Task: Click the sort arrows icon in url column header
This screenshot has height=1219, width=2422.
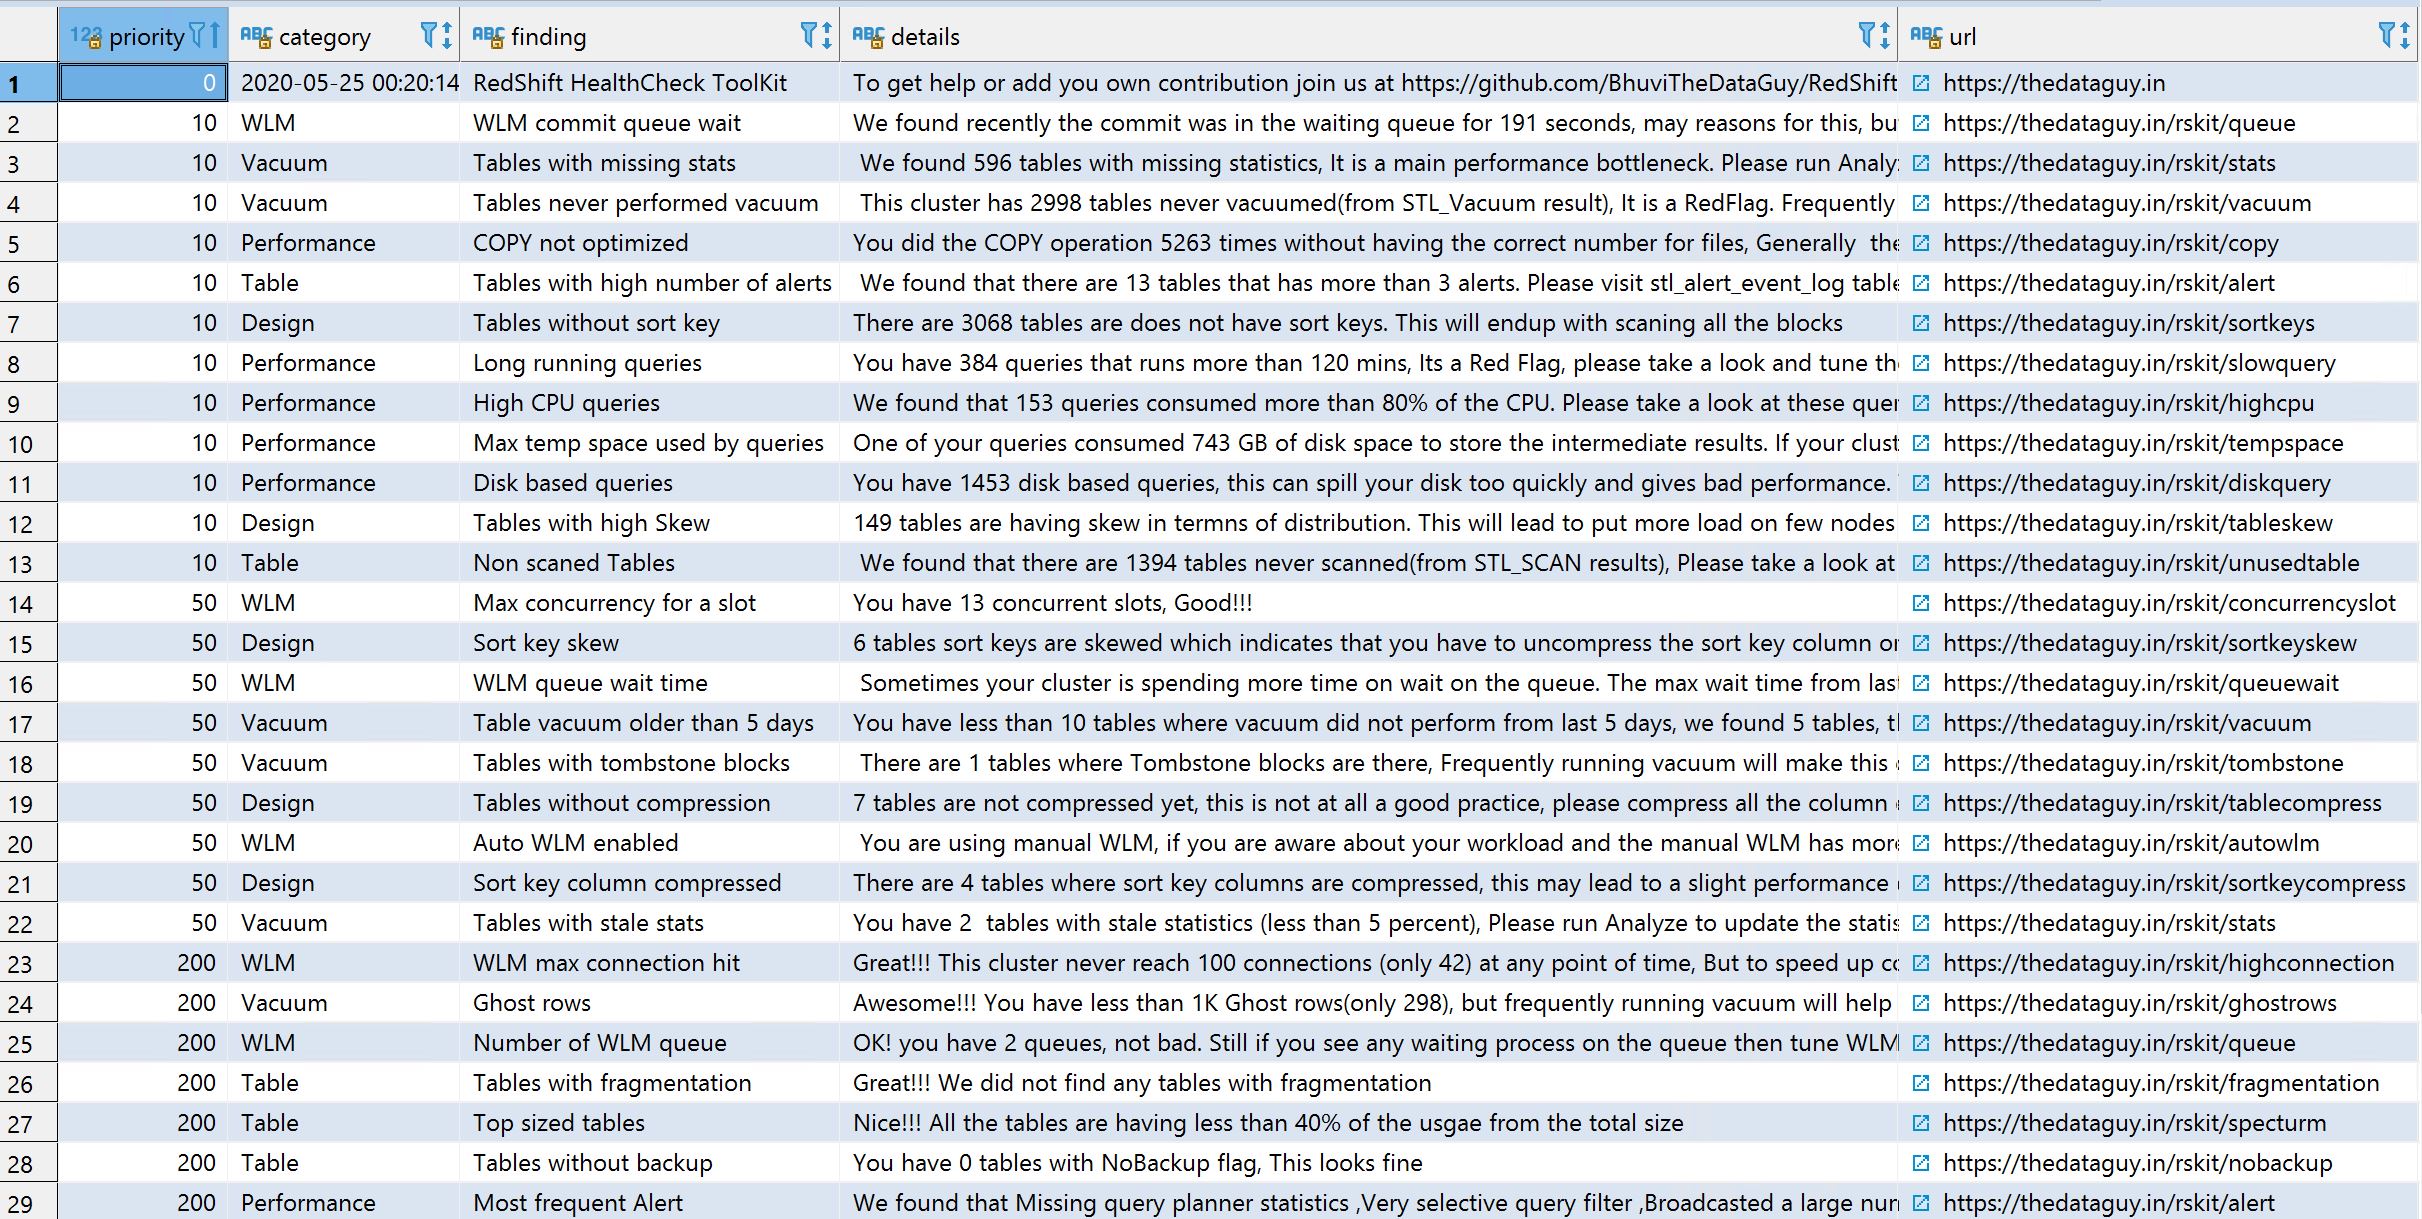Action: click(x=2404, y=35)
